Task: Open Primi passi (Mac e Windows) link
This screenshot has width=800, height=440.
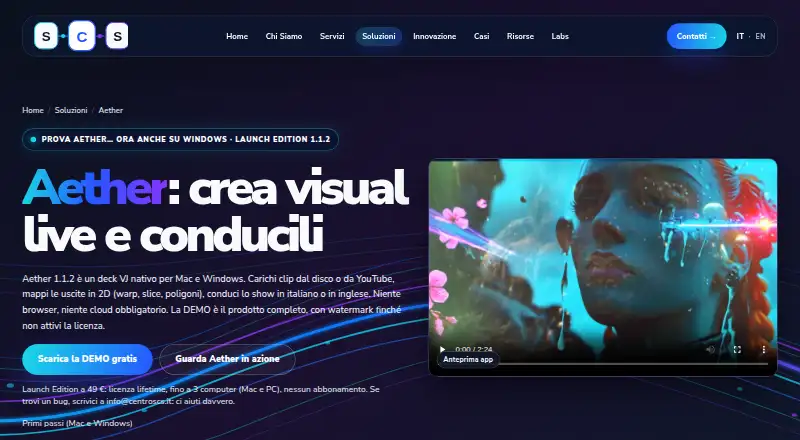Action: click(x=77, y=423)
